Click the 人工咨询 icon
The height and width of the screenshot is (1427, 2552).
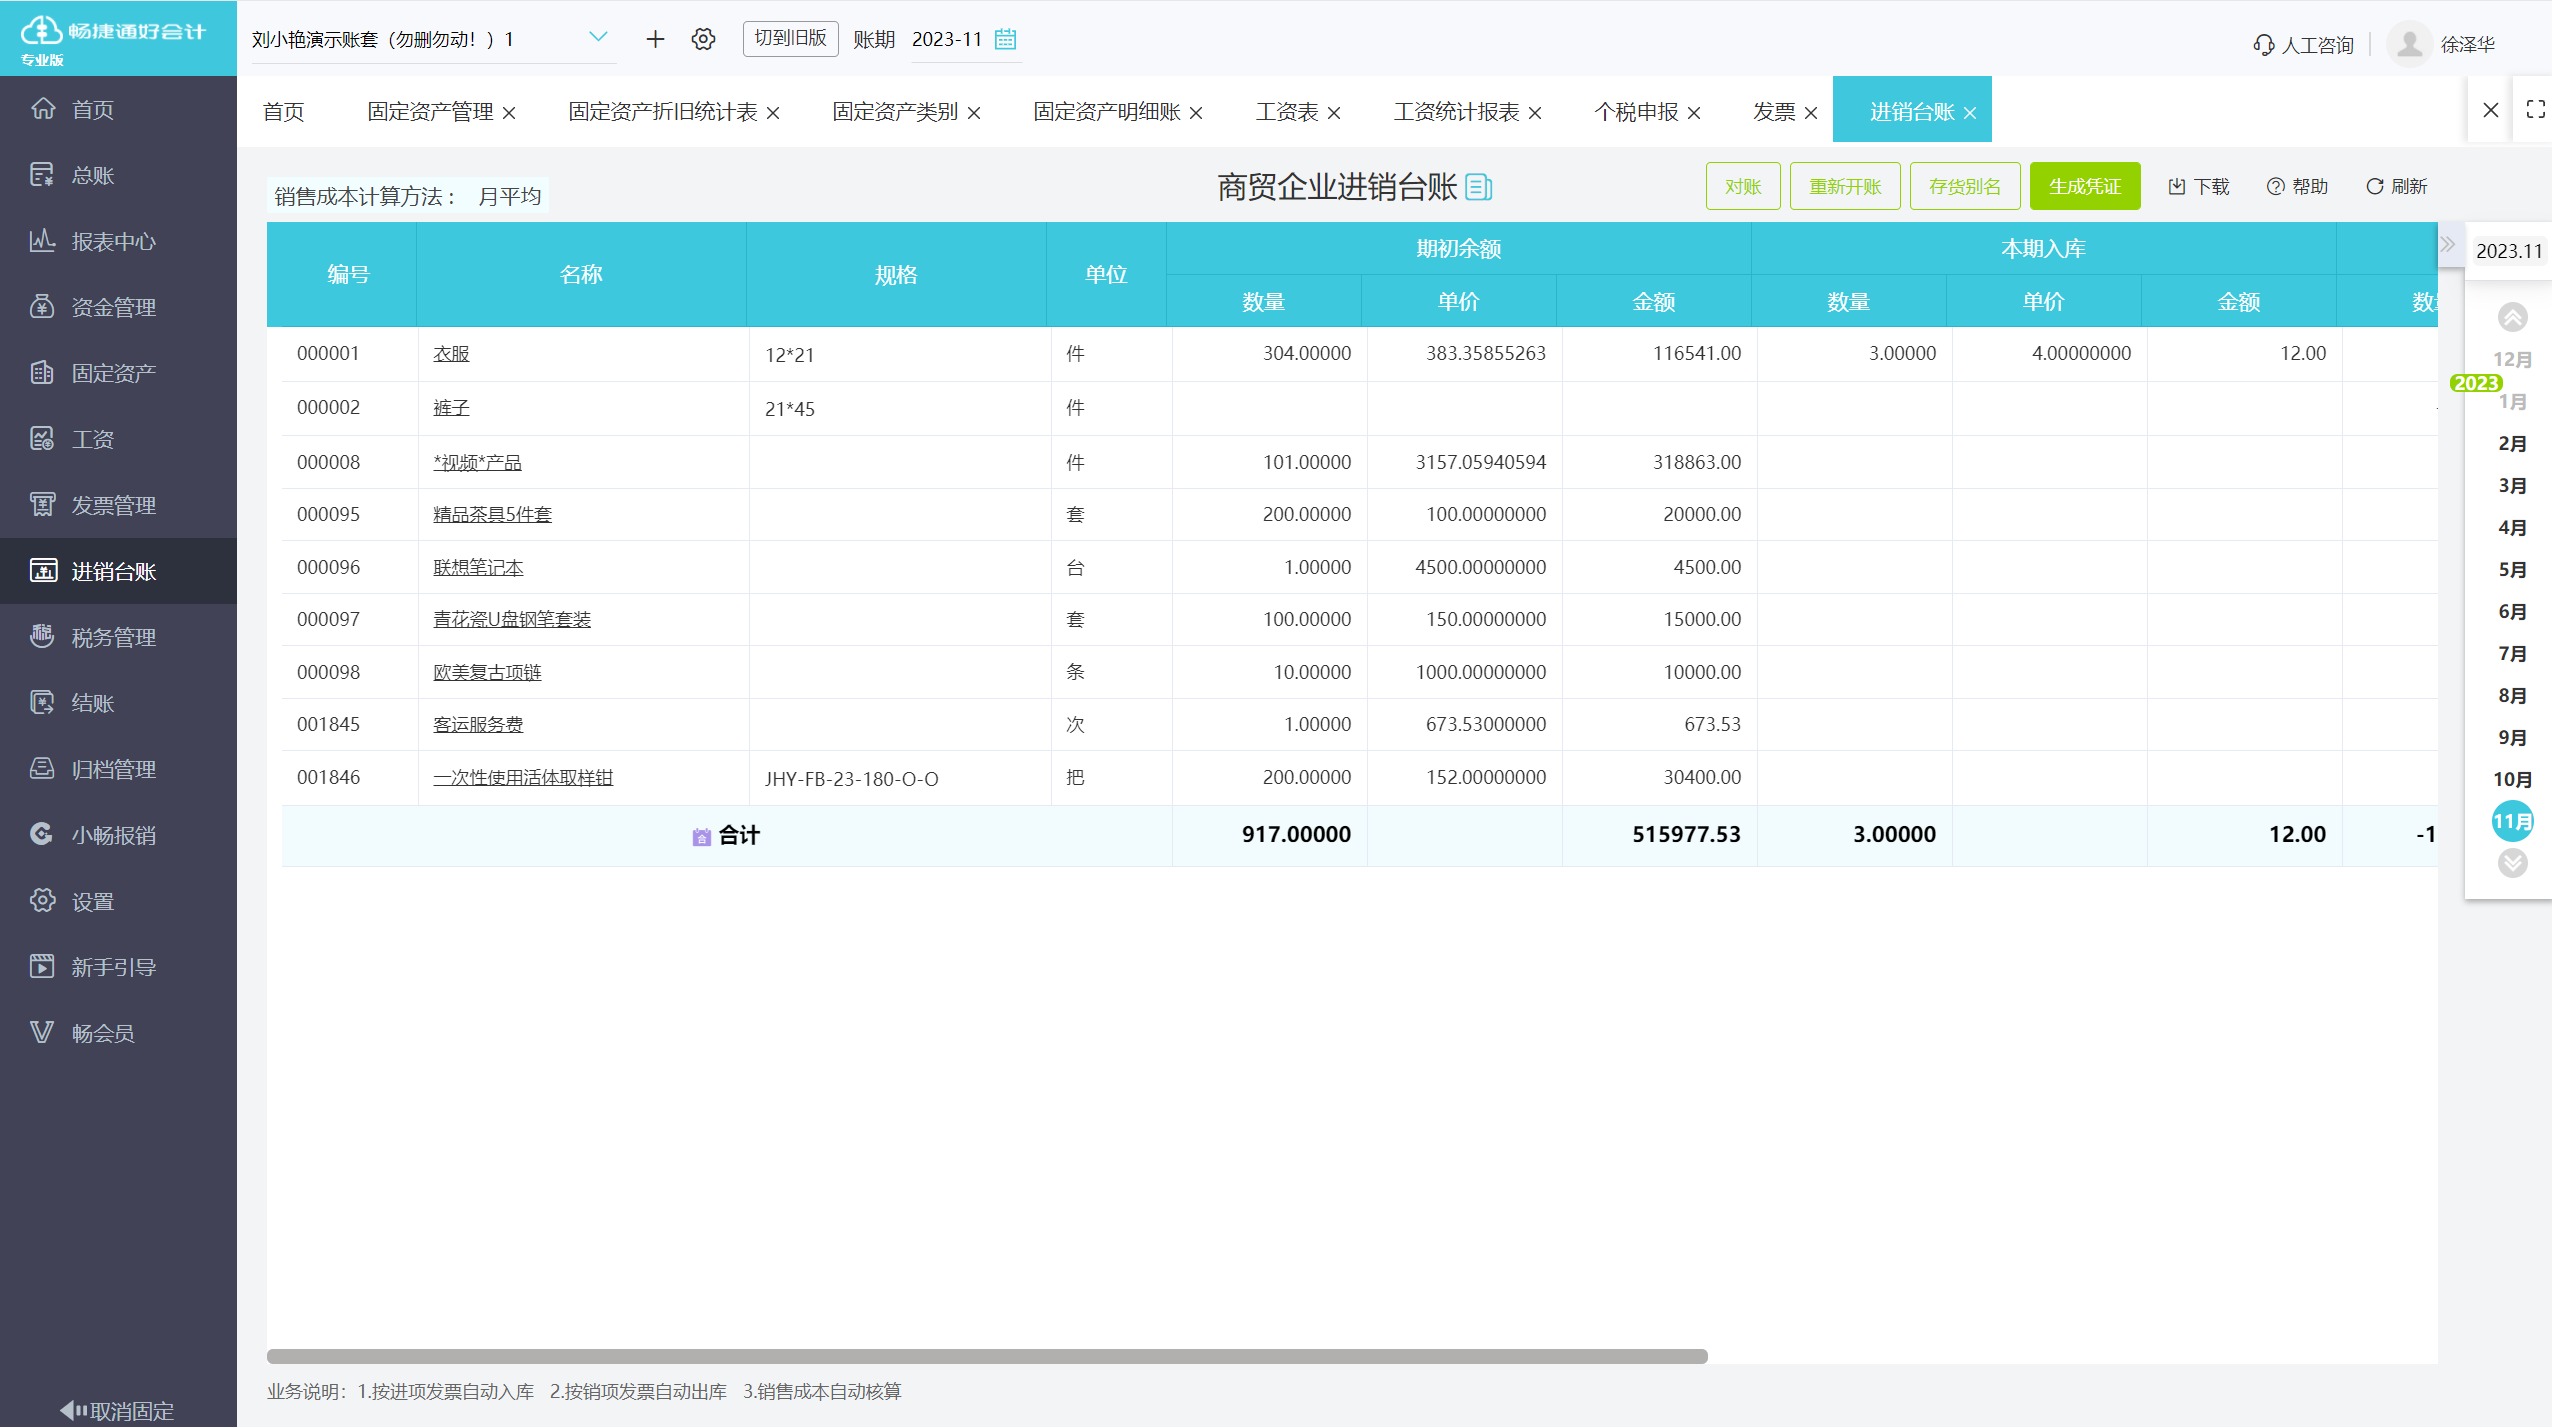coord(2266,42)
